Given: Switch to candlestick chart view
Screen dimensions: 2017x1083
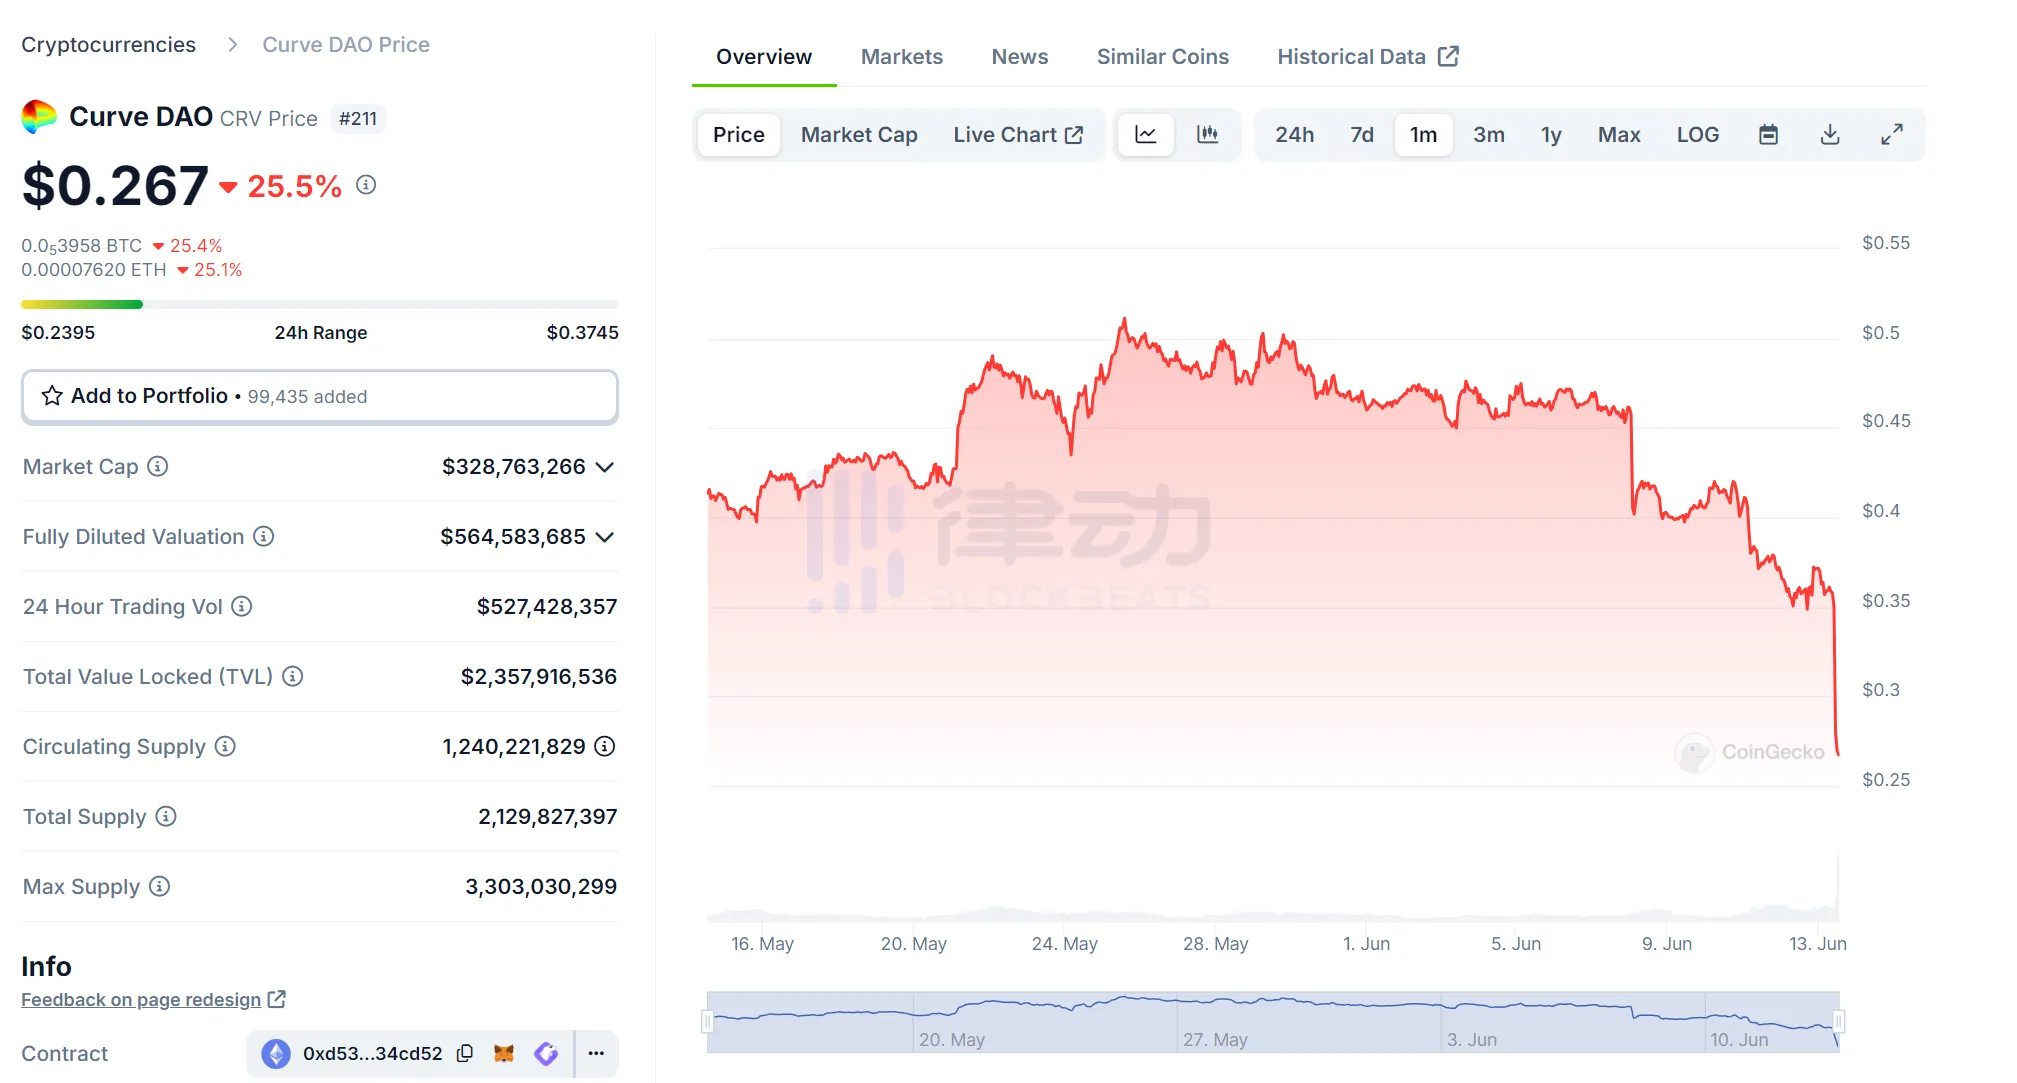Looking at the screenshot, I should click(1208, 134).
